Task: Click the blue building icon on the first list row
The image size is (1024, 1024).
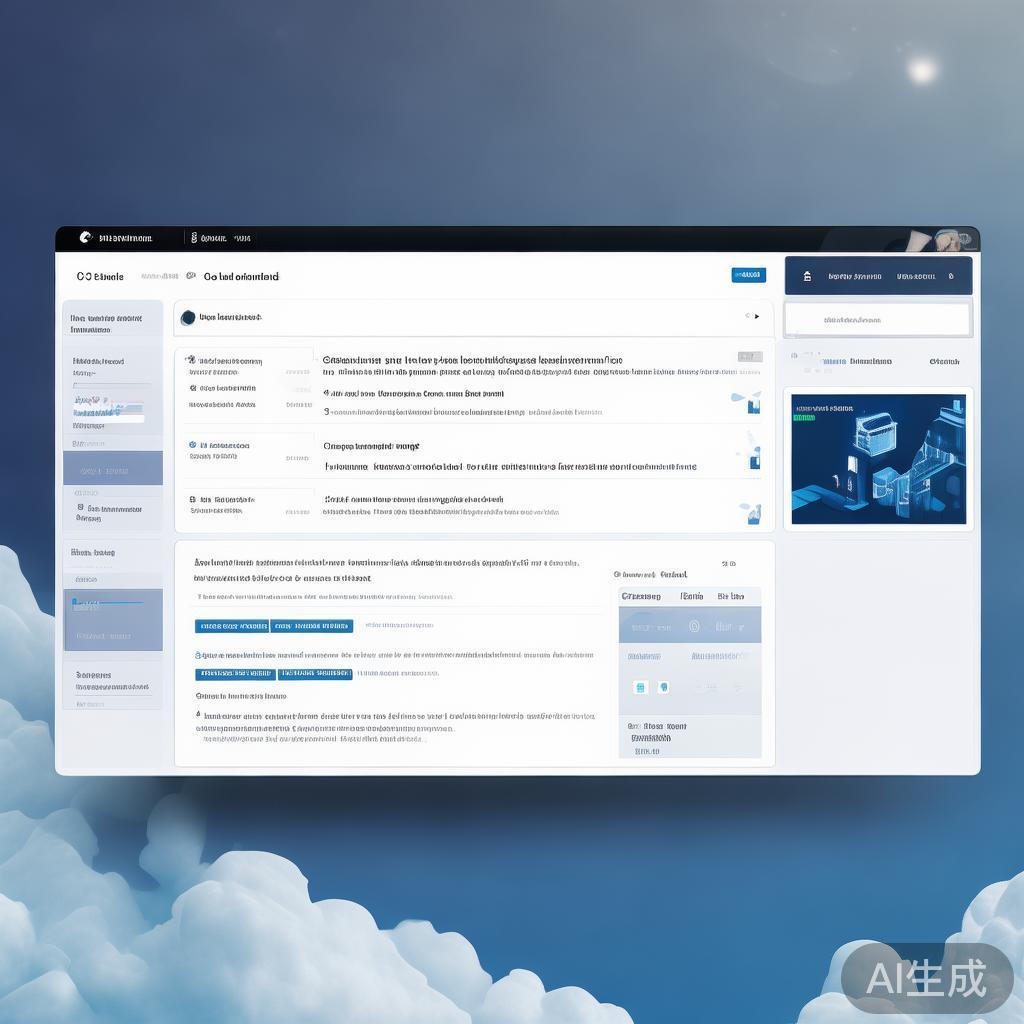Action: tap(750, 402)
